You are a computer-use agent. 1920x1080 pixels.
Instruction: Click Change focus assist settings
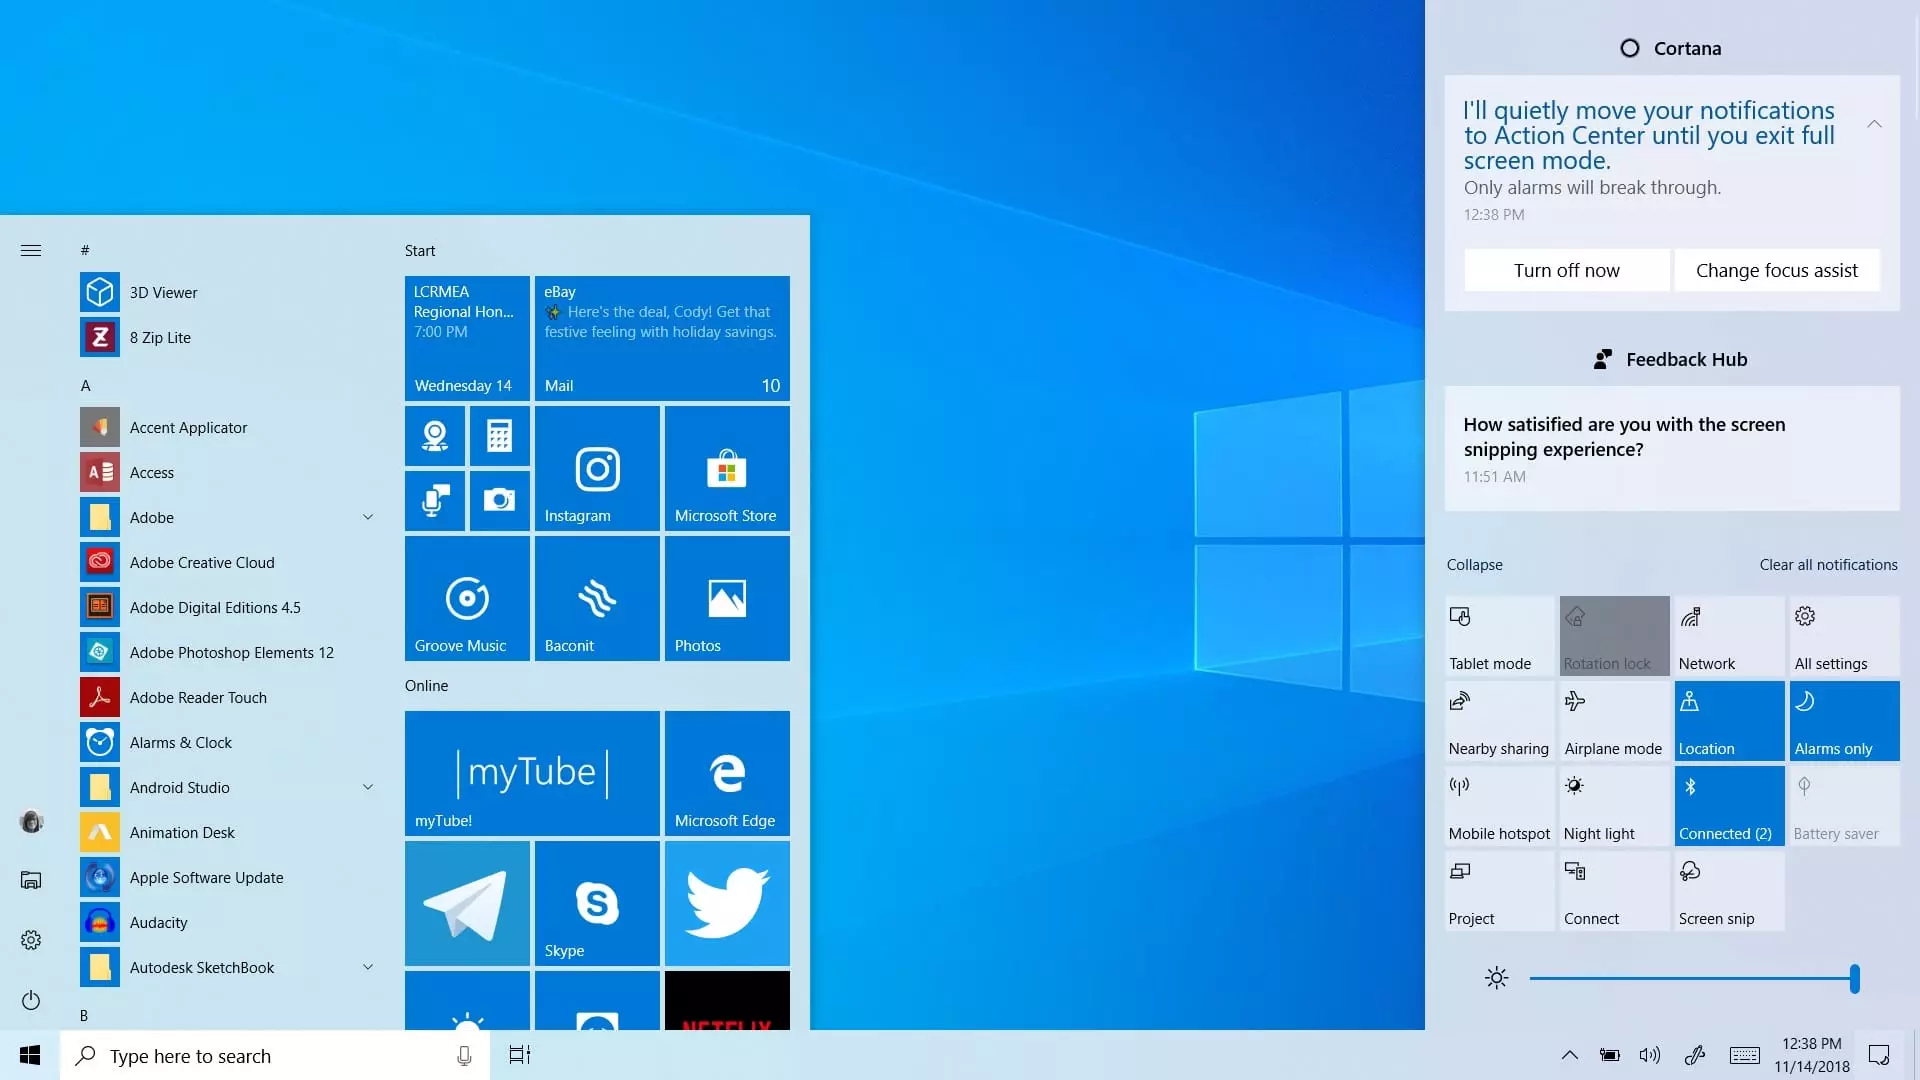click(1778, 269)
